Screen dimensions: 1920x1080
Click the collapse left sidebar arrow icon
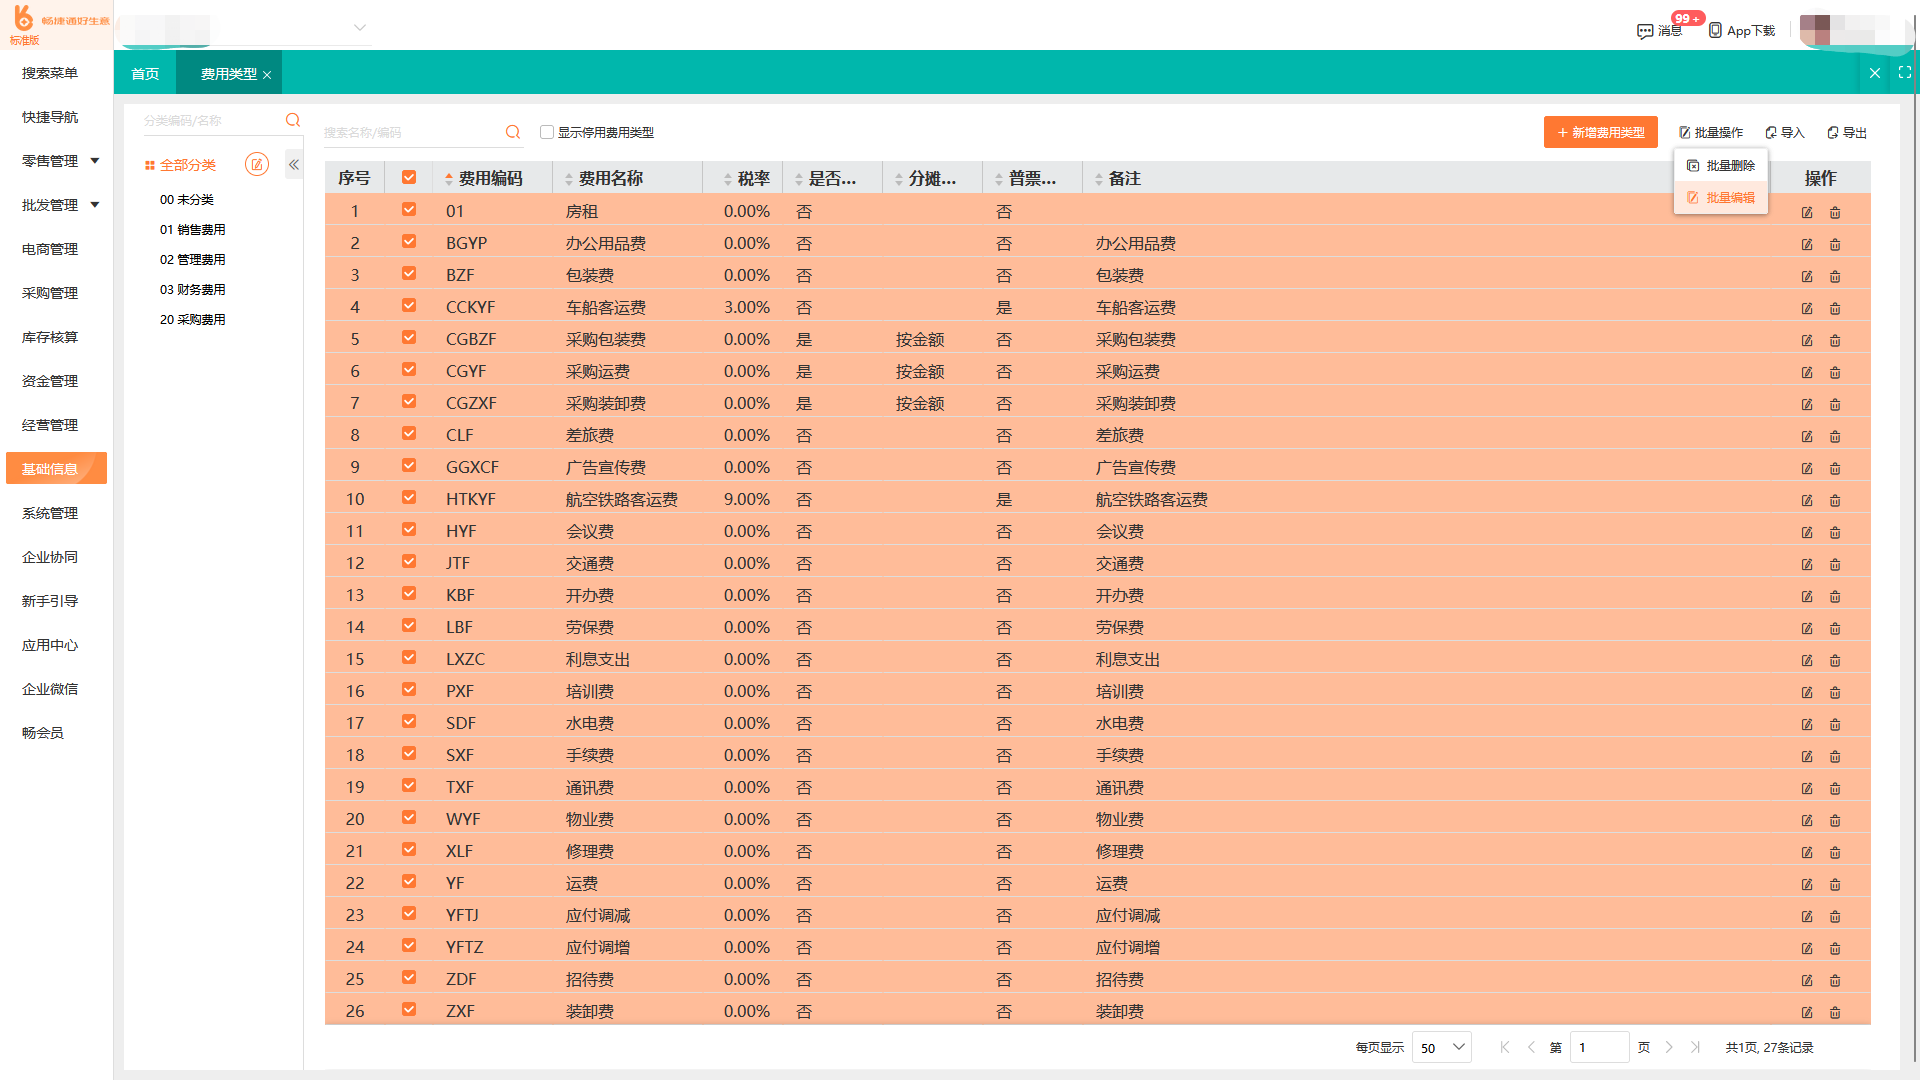[293, 164]
